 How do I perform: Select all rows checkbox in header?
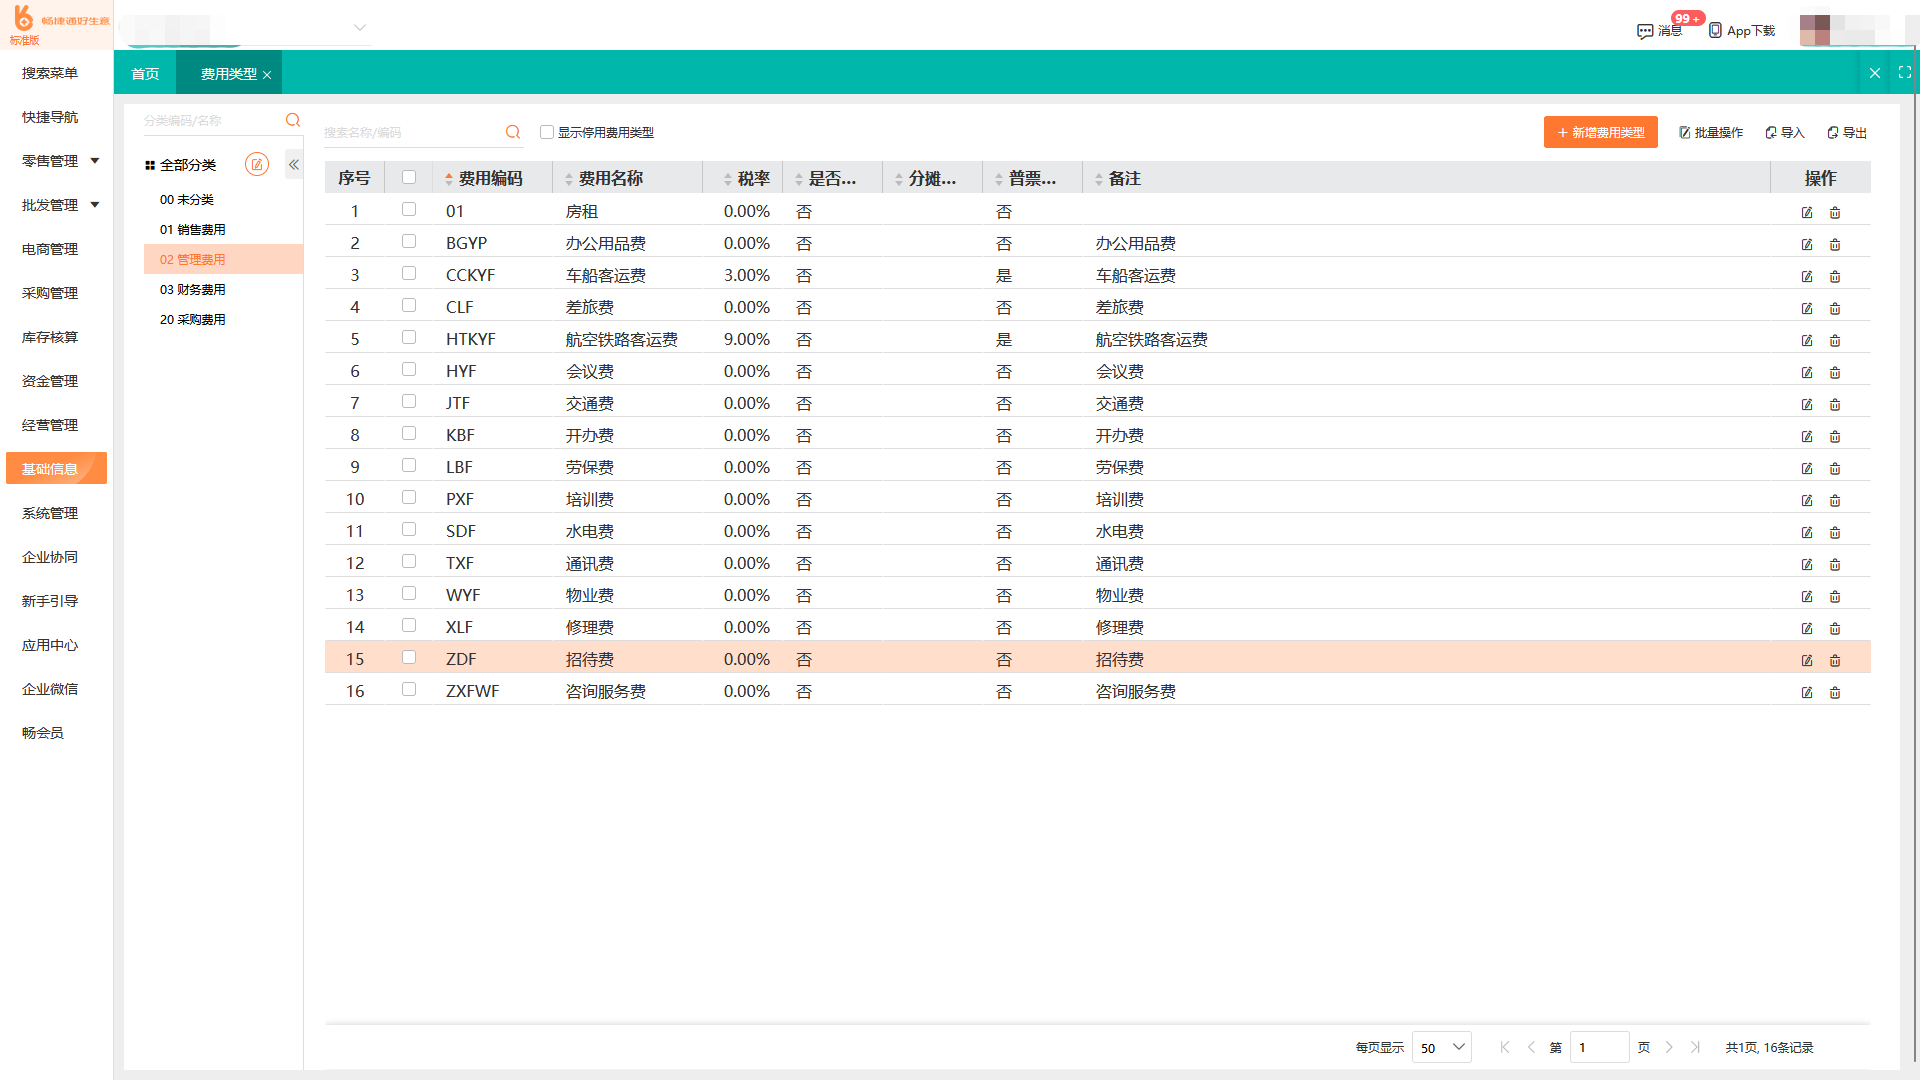pos(409,178)
